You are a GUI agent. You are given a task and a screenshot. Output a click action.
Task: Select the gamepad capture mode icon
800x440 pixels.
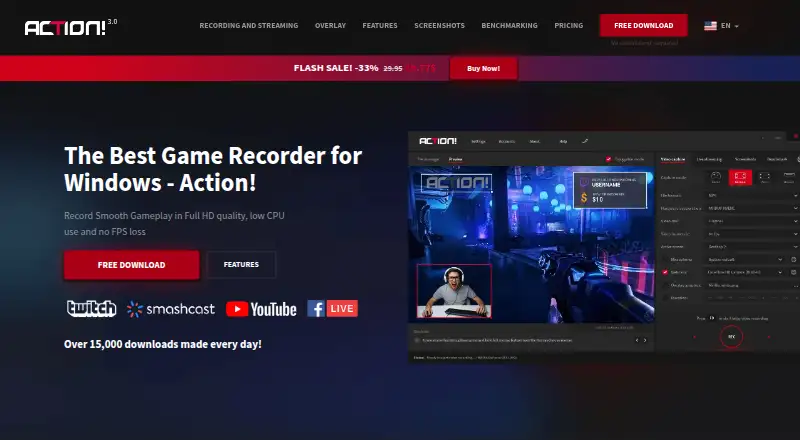pyautogui.click(x=716, y=178)
